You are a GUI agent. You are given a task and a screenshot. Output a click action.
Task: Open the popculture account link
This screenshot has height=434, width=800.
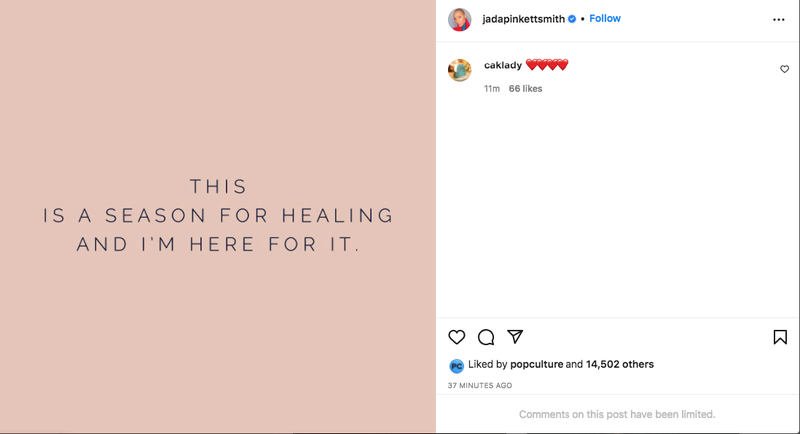536,364
